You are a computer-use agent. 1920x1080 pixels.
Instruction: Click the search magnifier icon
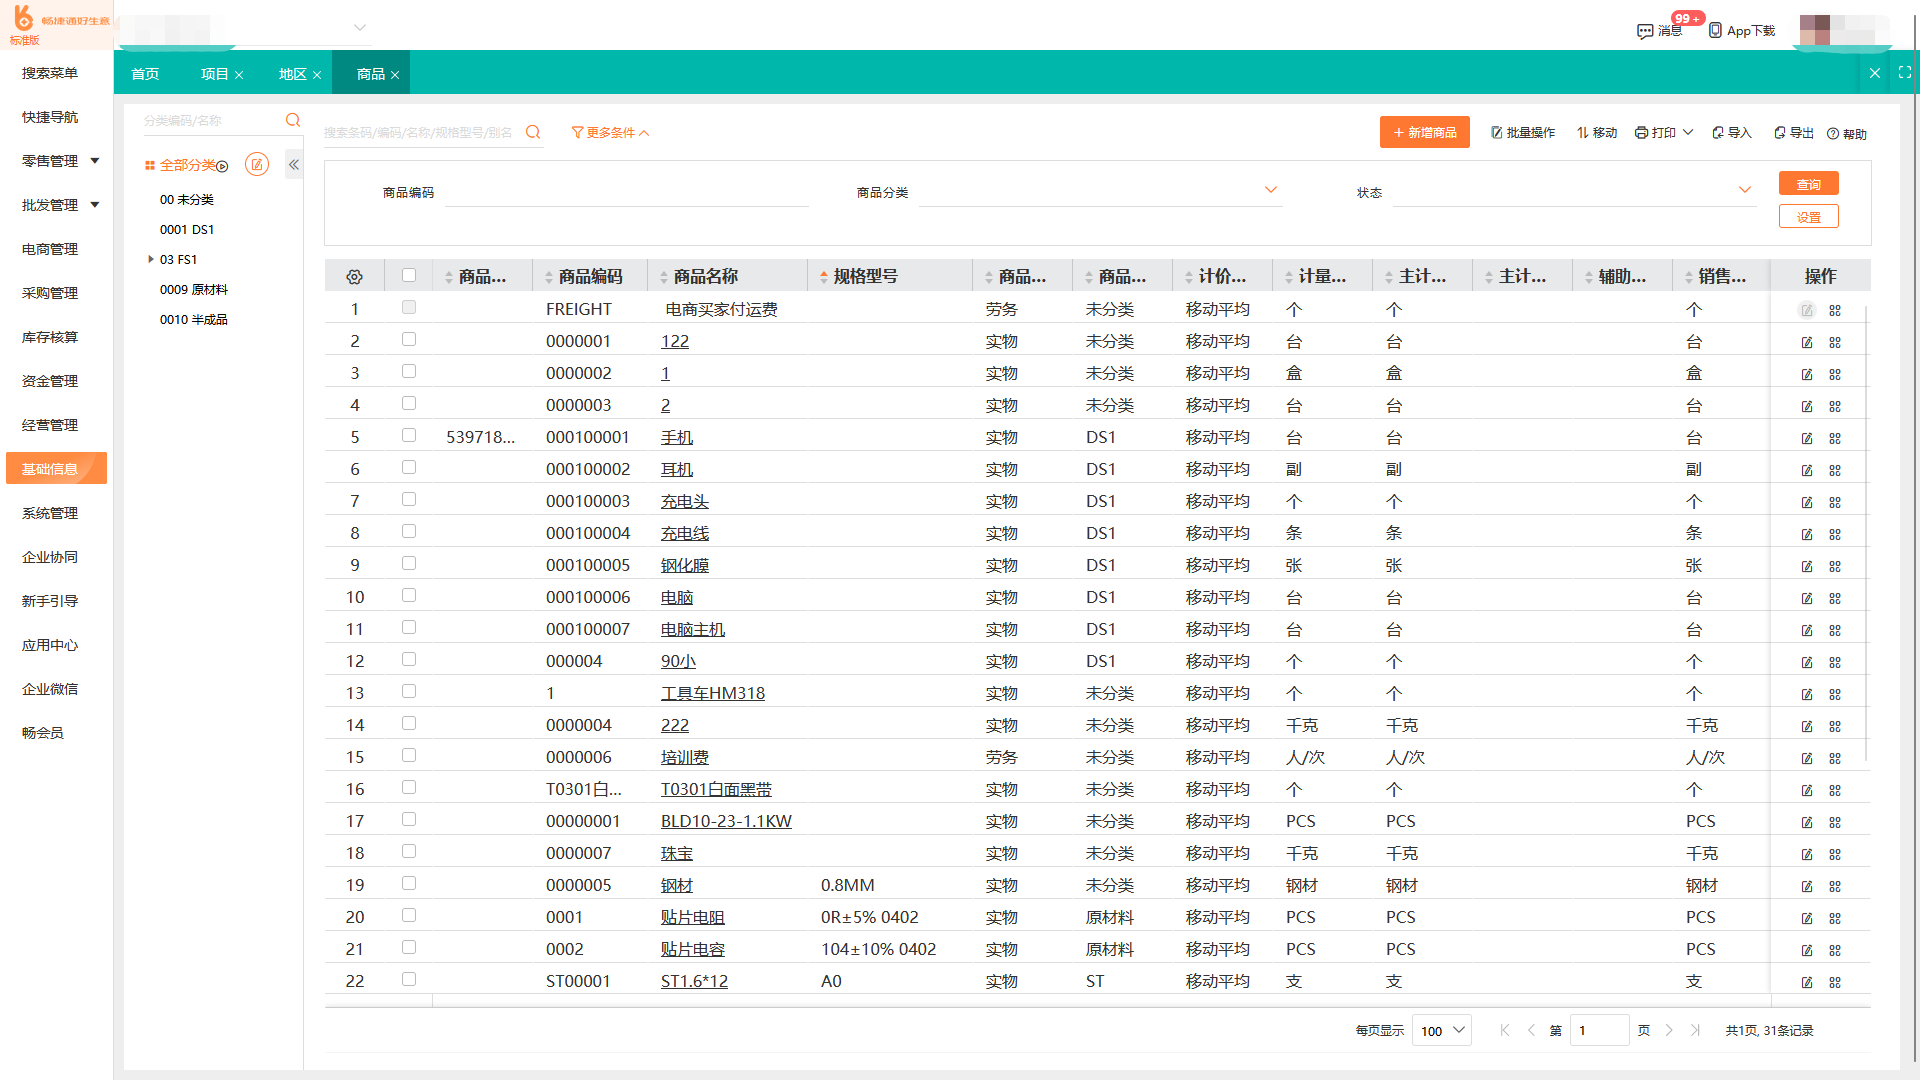coord(291,120)
